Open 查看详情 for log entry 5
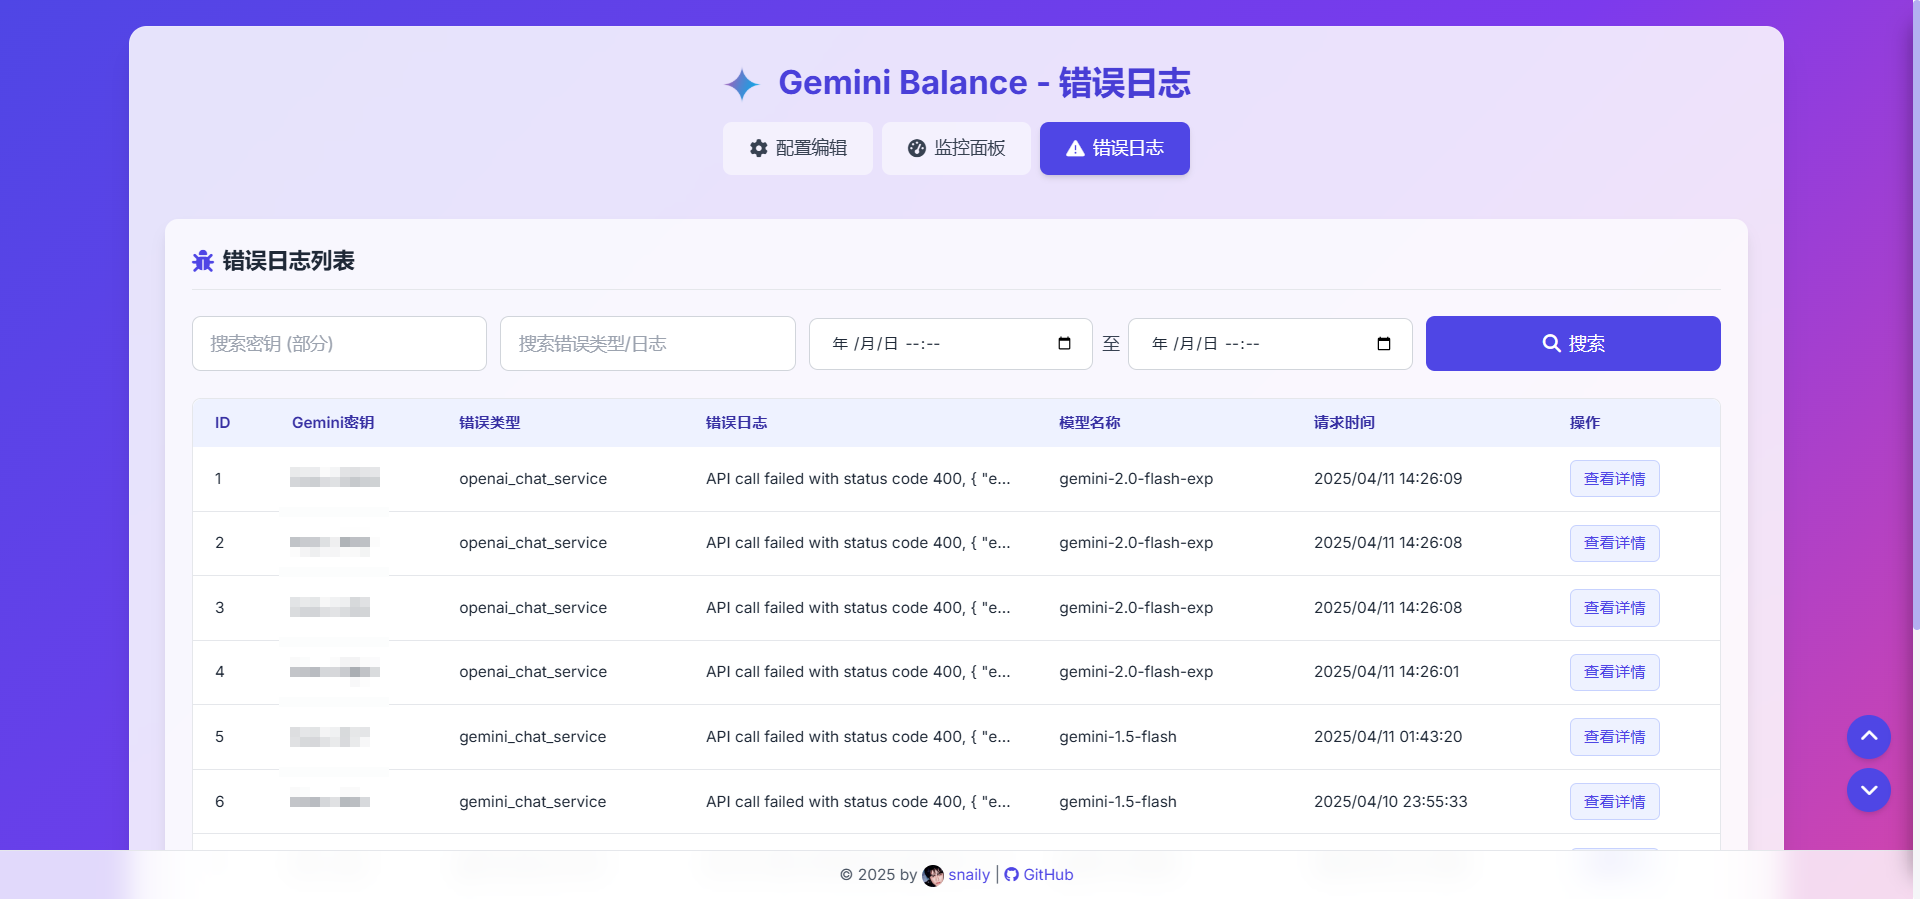The width and height of the screenshot is (1920, 899). (x=1614, y=737)
